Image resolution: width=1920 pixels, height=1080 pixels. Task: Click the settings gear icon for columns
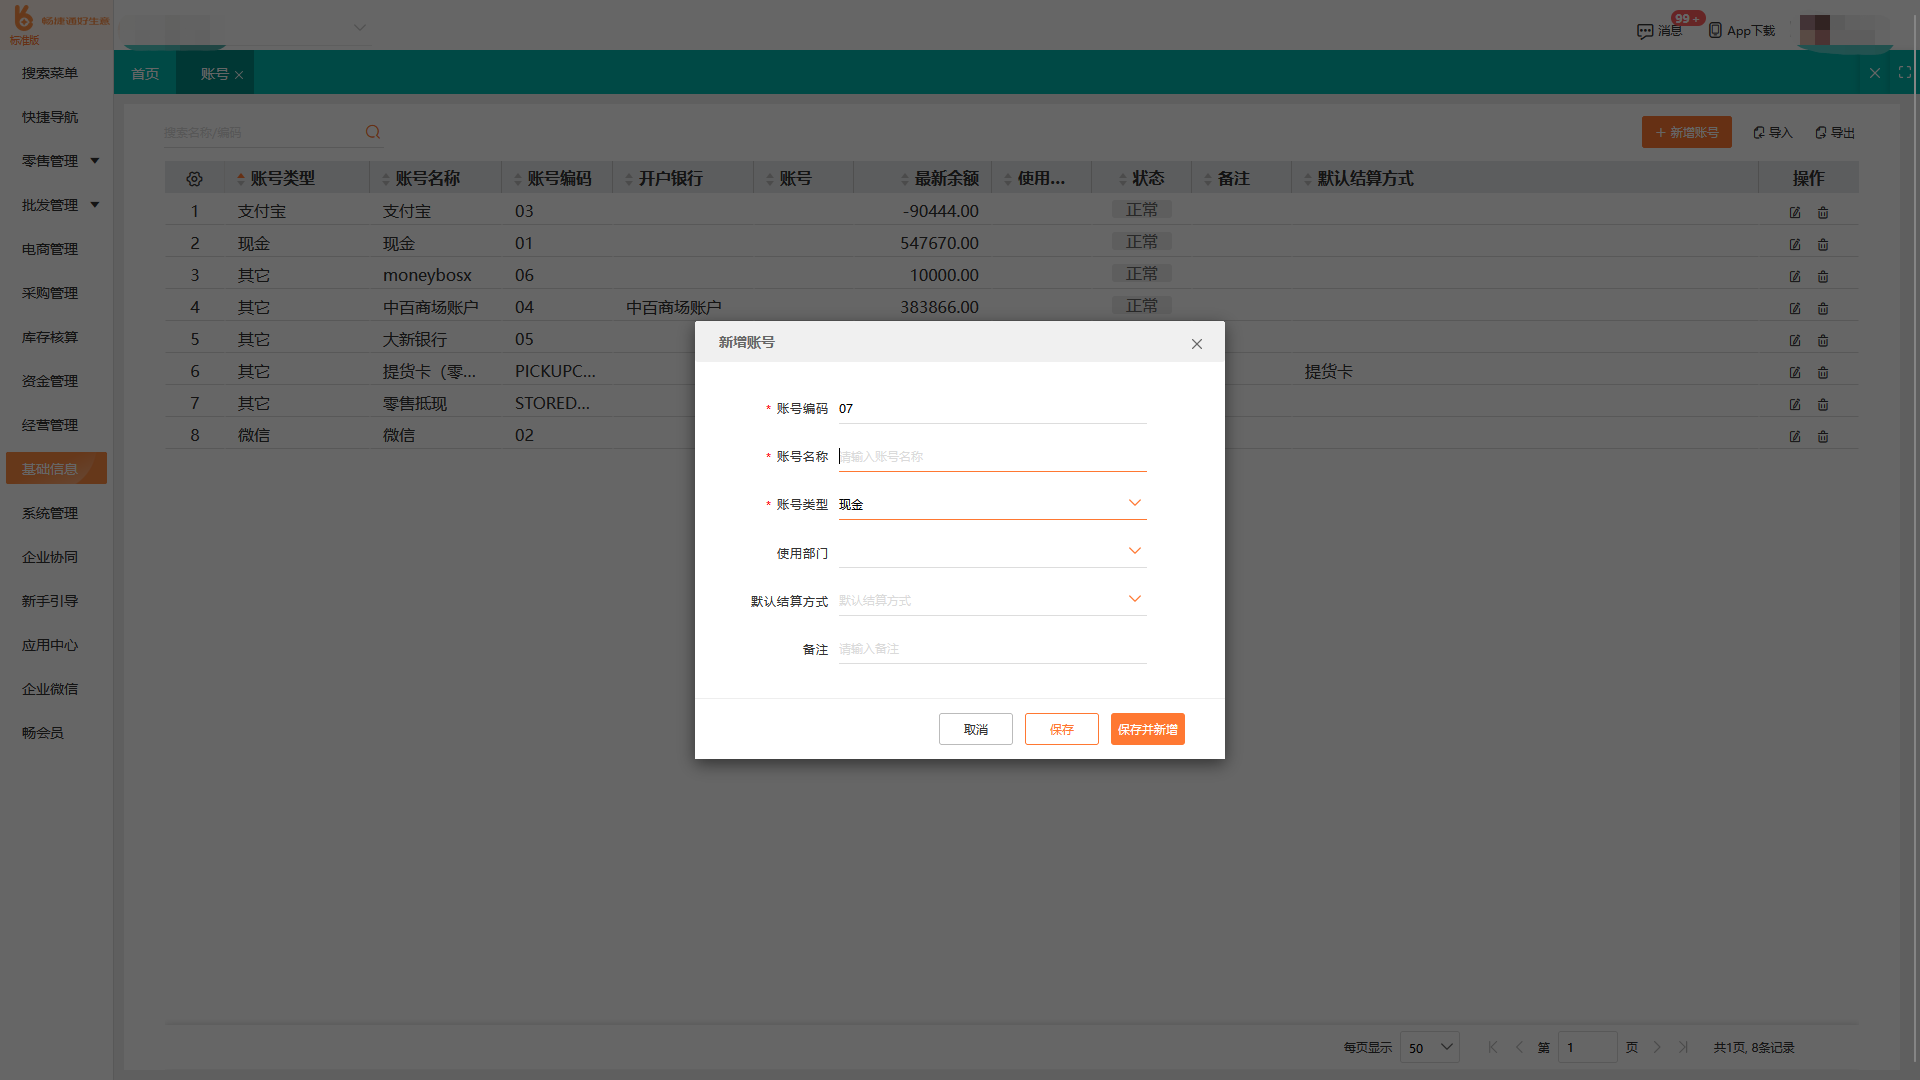click(194, 178)
